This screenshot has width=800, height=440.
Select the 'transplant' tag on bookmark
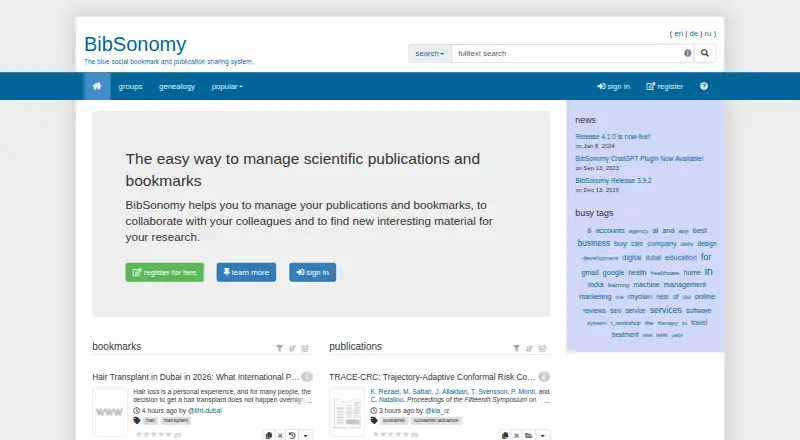tap(176, 421)
